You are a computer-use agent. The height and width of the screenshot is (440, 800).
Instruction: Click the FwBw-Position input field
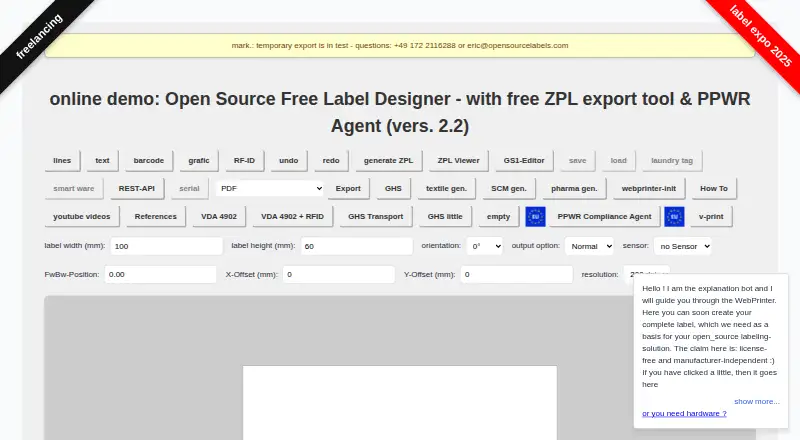[161, 274]
